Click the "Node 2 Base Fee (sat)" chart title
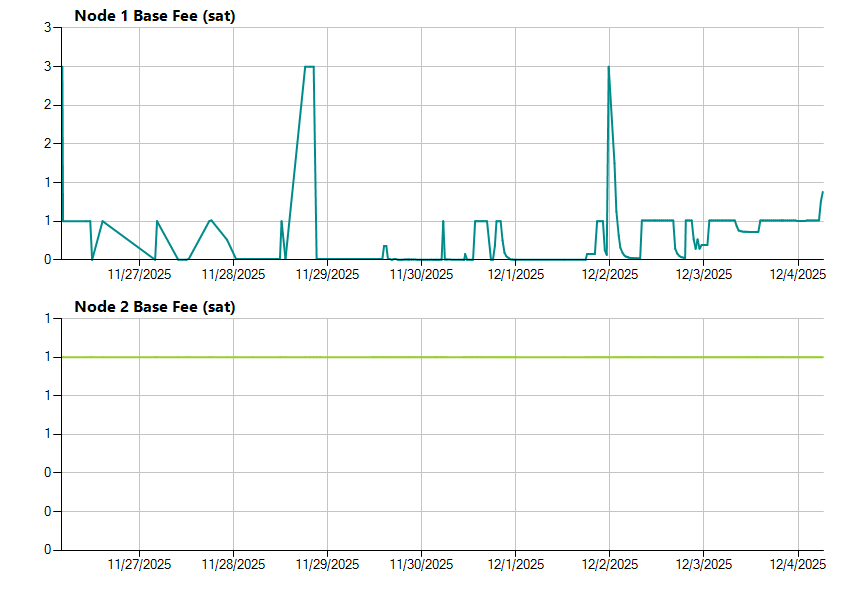This screenshot has width=860, height=600. [x=155, y=307]
